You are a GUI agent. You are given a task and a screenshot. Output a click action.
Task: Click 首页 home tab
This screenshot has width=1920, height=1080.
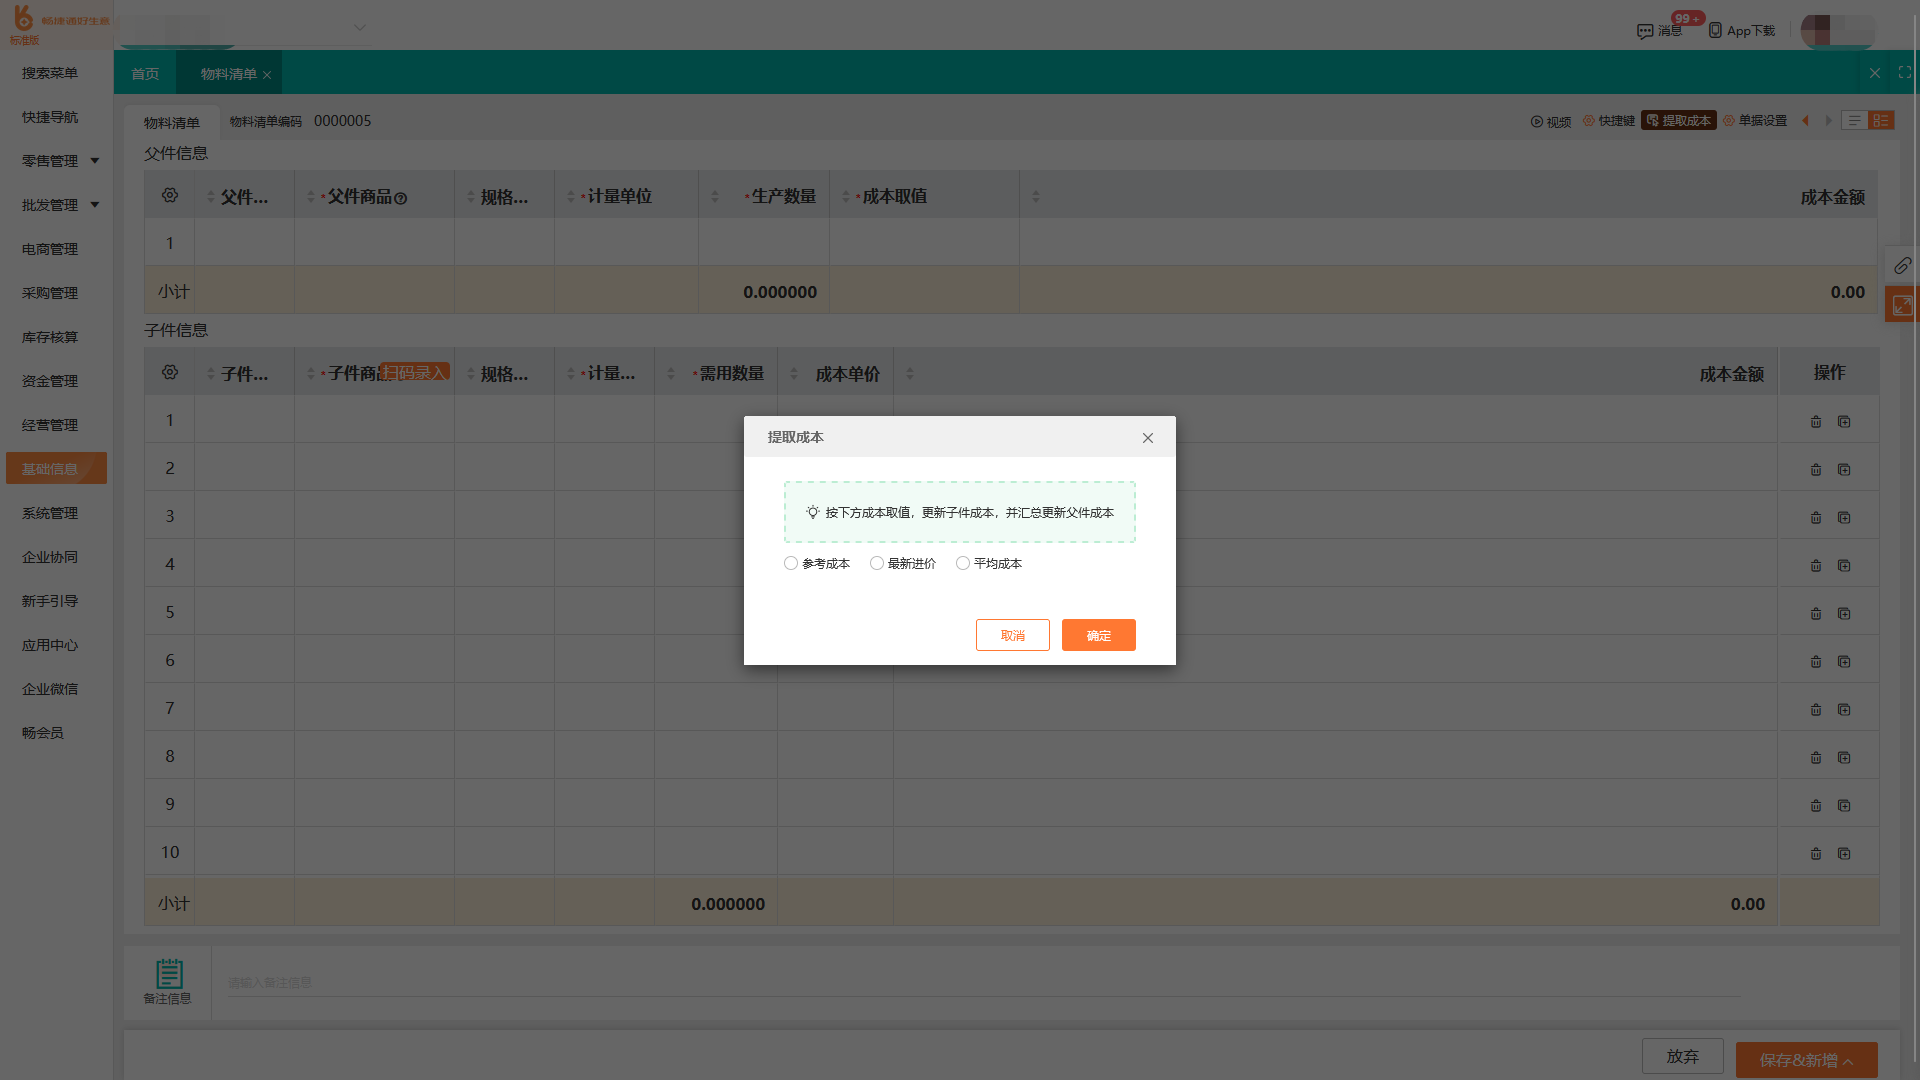pos(145,73)
